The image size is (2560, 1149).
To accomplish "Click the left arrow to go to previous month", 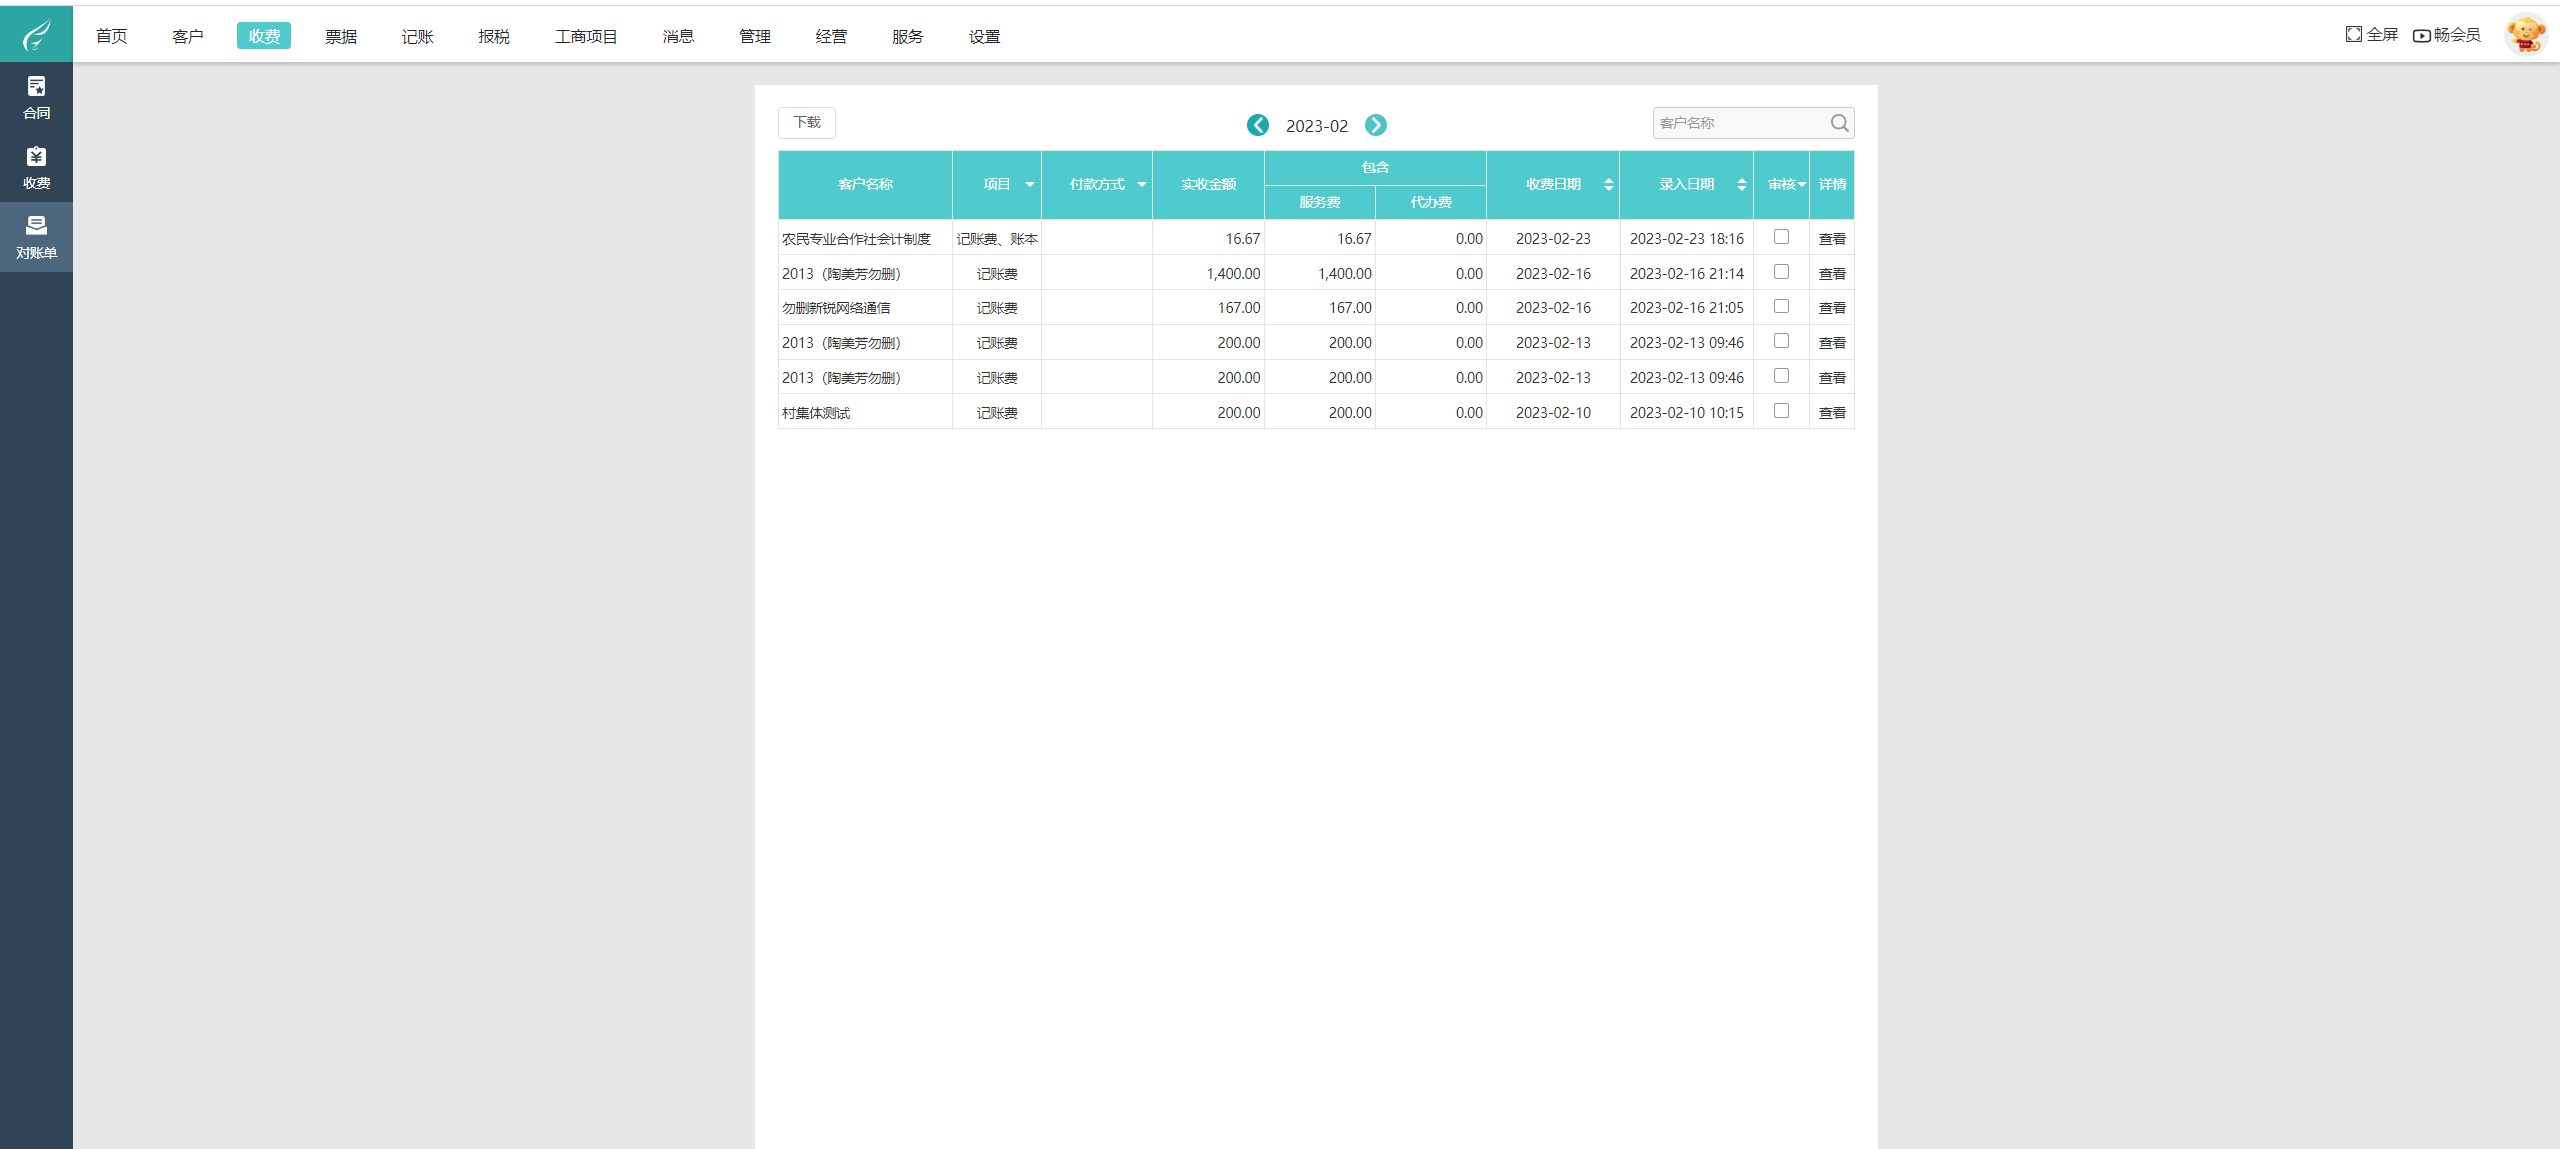I will click(x=1259, y=124).
